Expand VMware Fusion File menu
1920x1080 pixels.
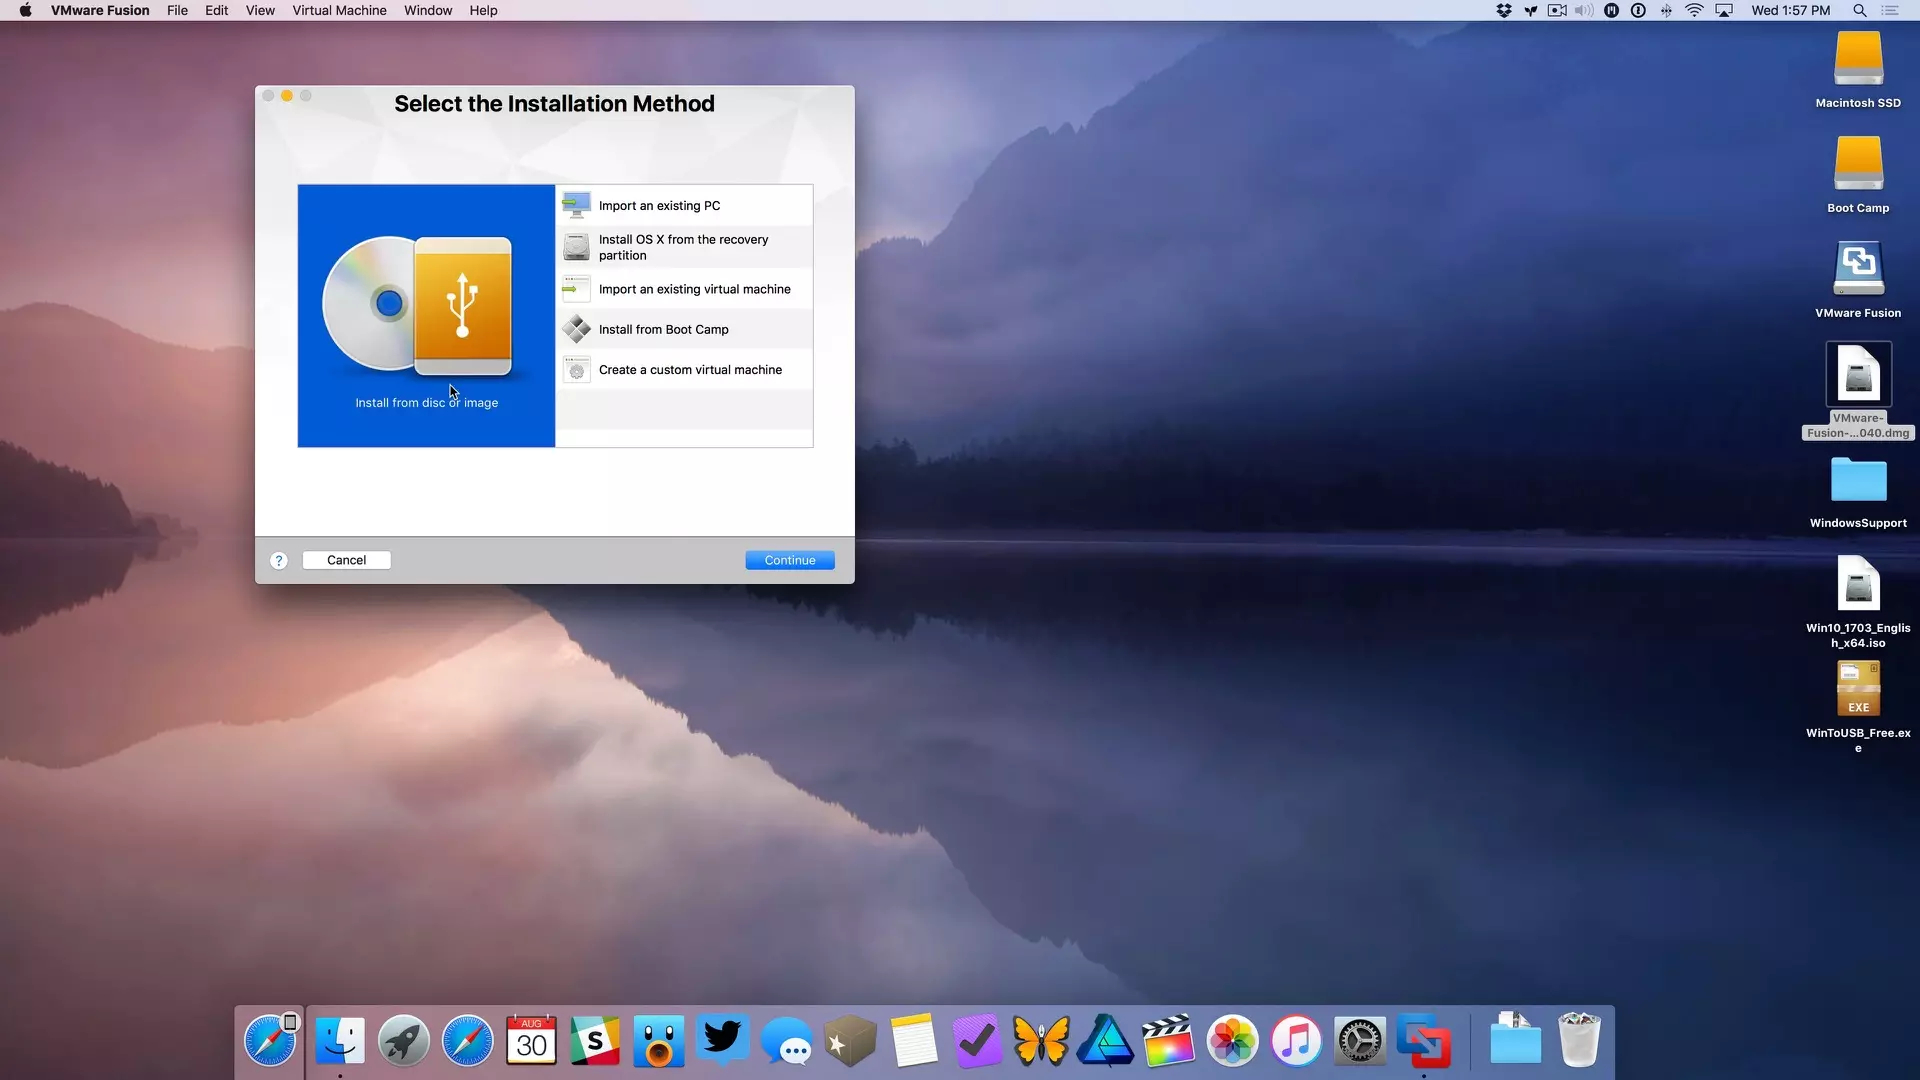(x=177, y=11)
